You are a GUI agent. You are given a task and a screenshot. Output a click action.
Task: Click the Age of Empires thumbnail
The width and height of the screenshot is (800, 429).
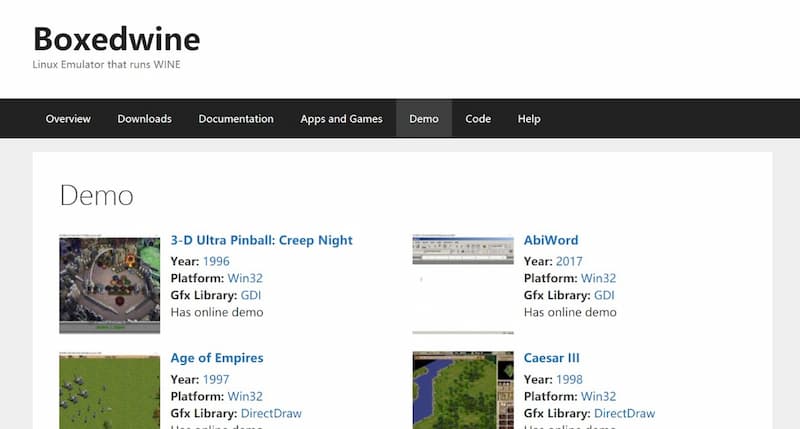(x=110, y=392)
